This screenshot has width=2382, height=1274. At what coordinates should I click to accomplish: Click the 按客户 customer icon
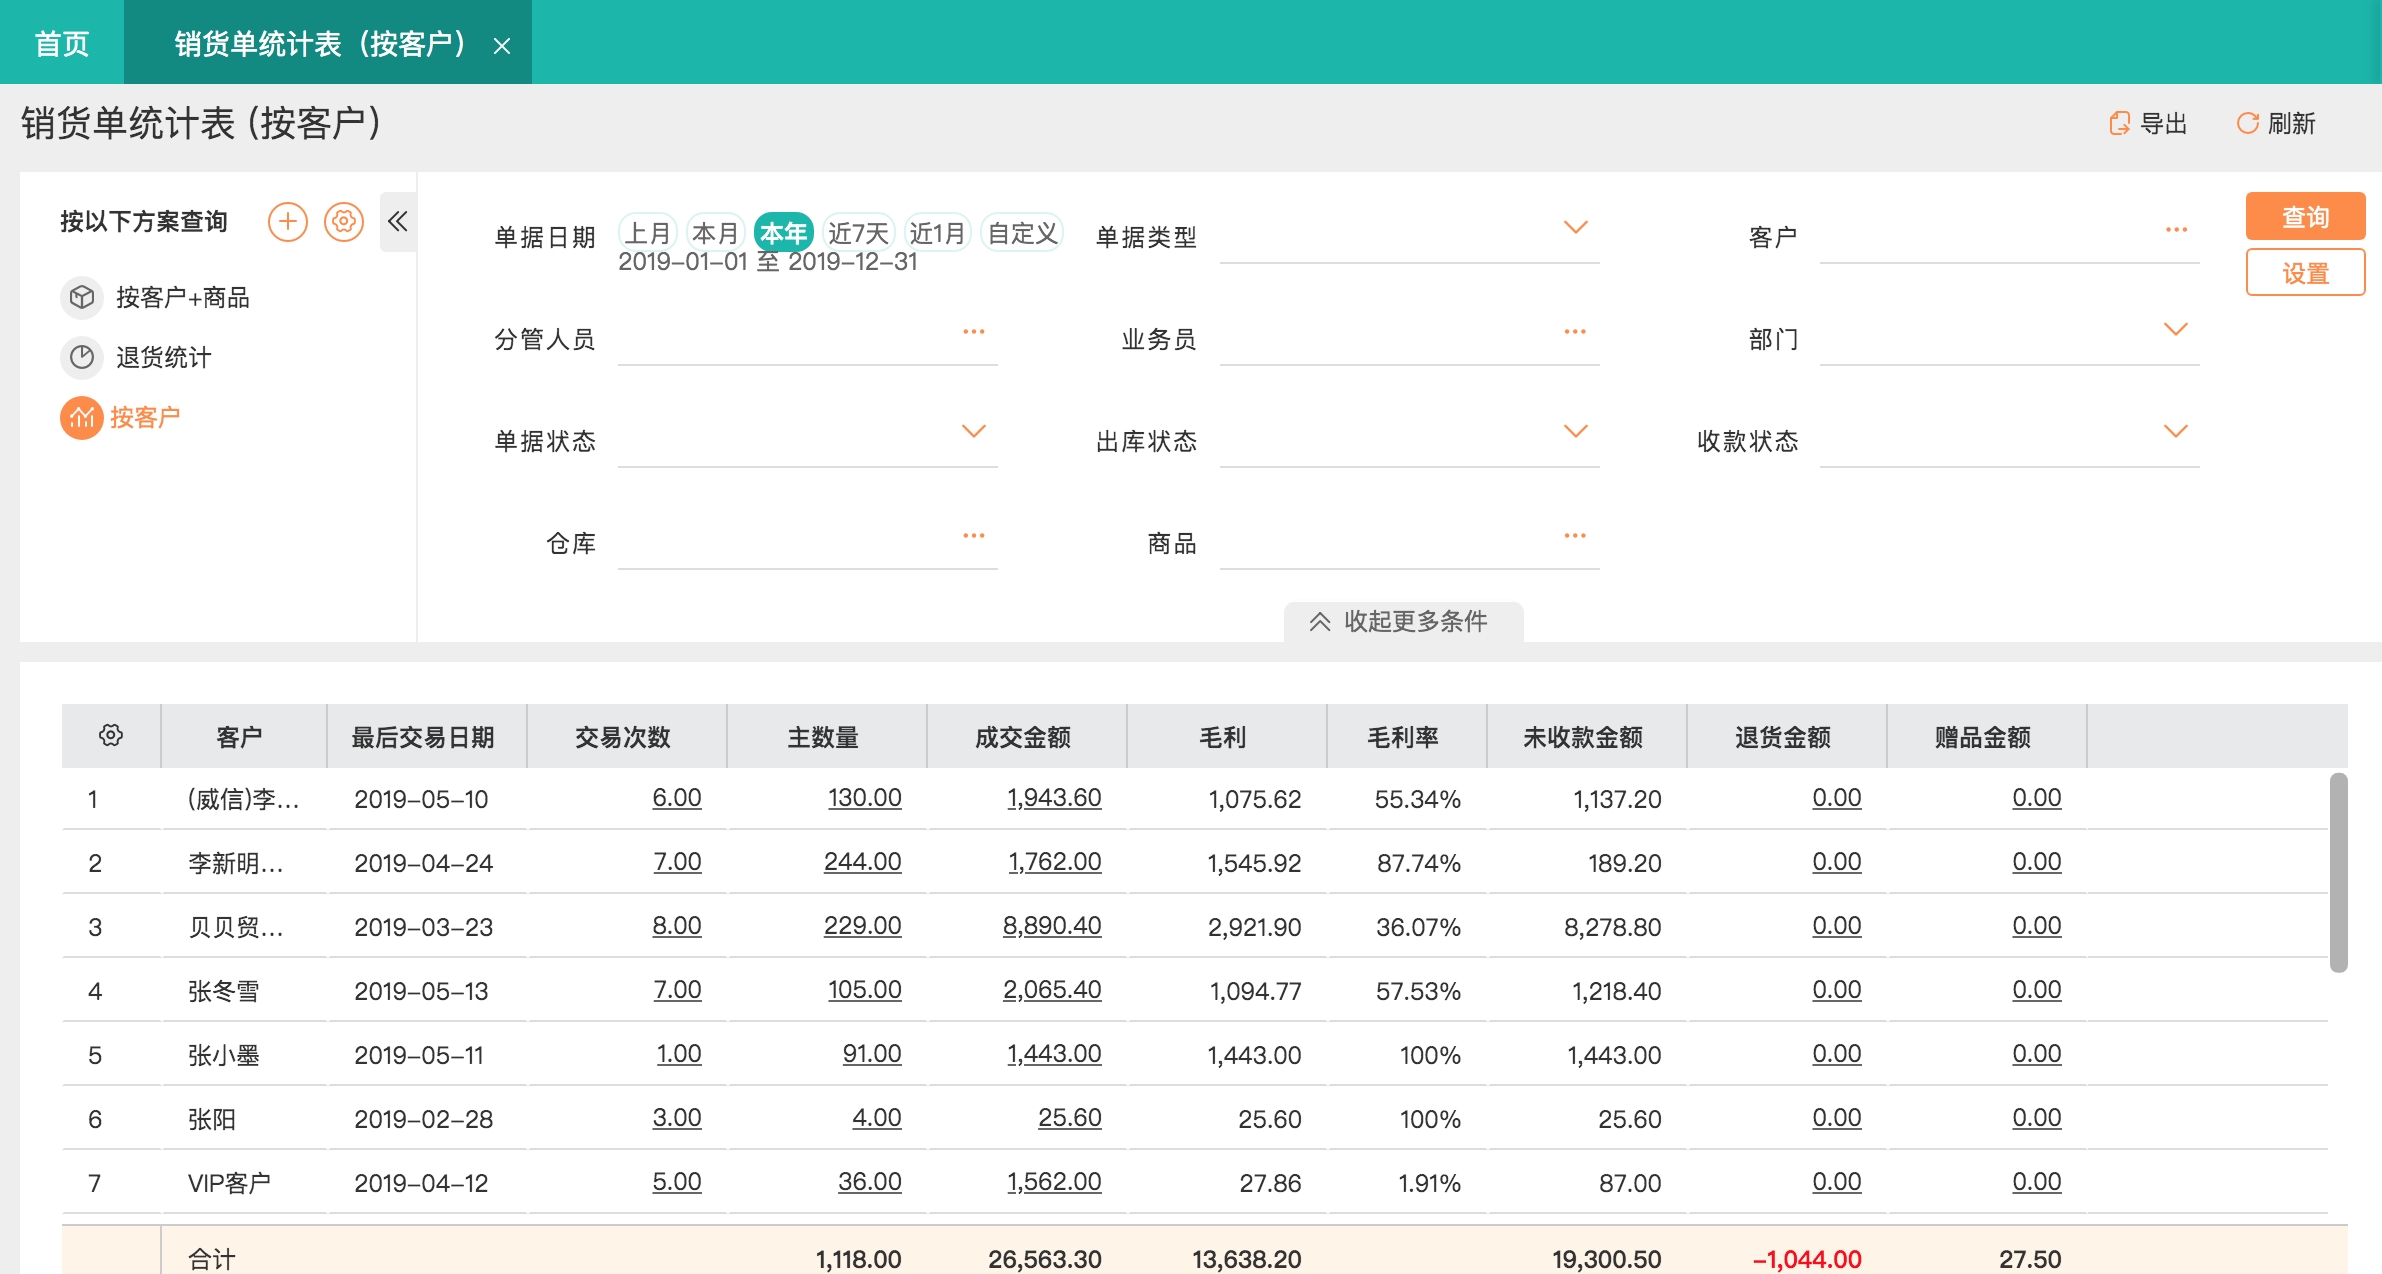tap(80, 417)
